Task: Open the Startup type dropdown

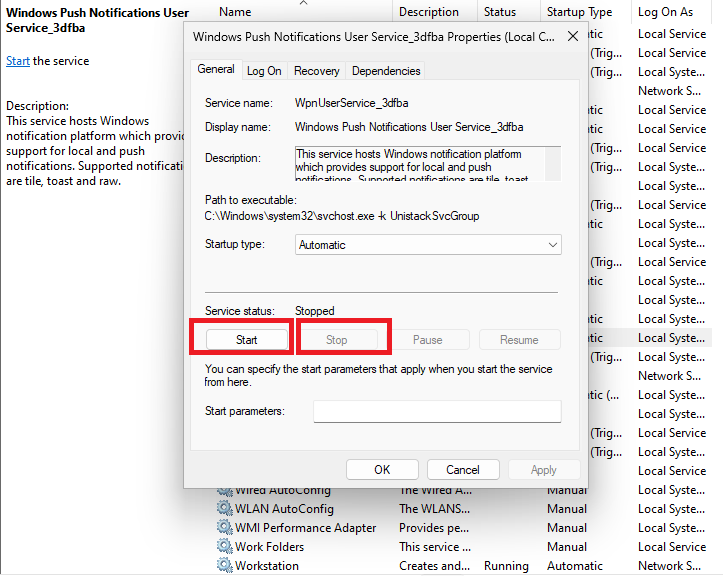Action: (428, 245)
